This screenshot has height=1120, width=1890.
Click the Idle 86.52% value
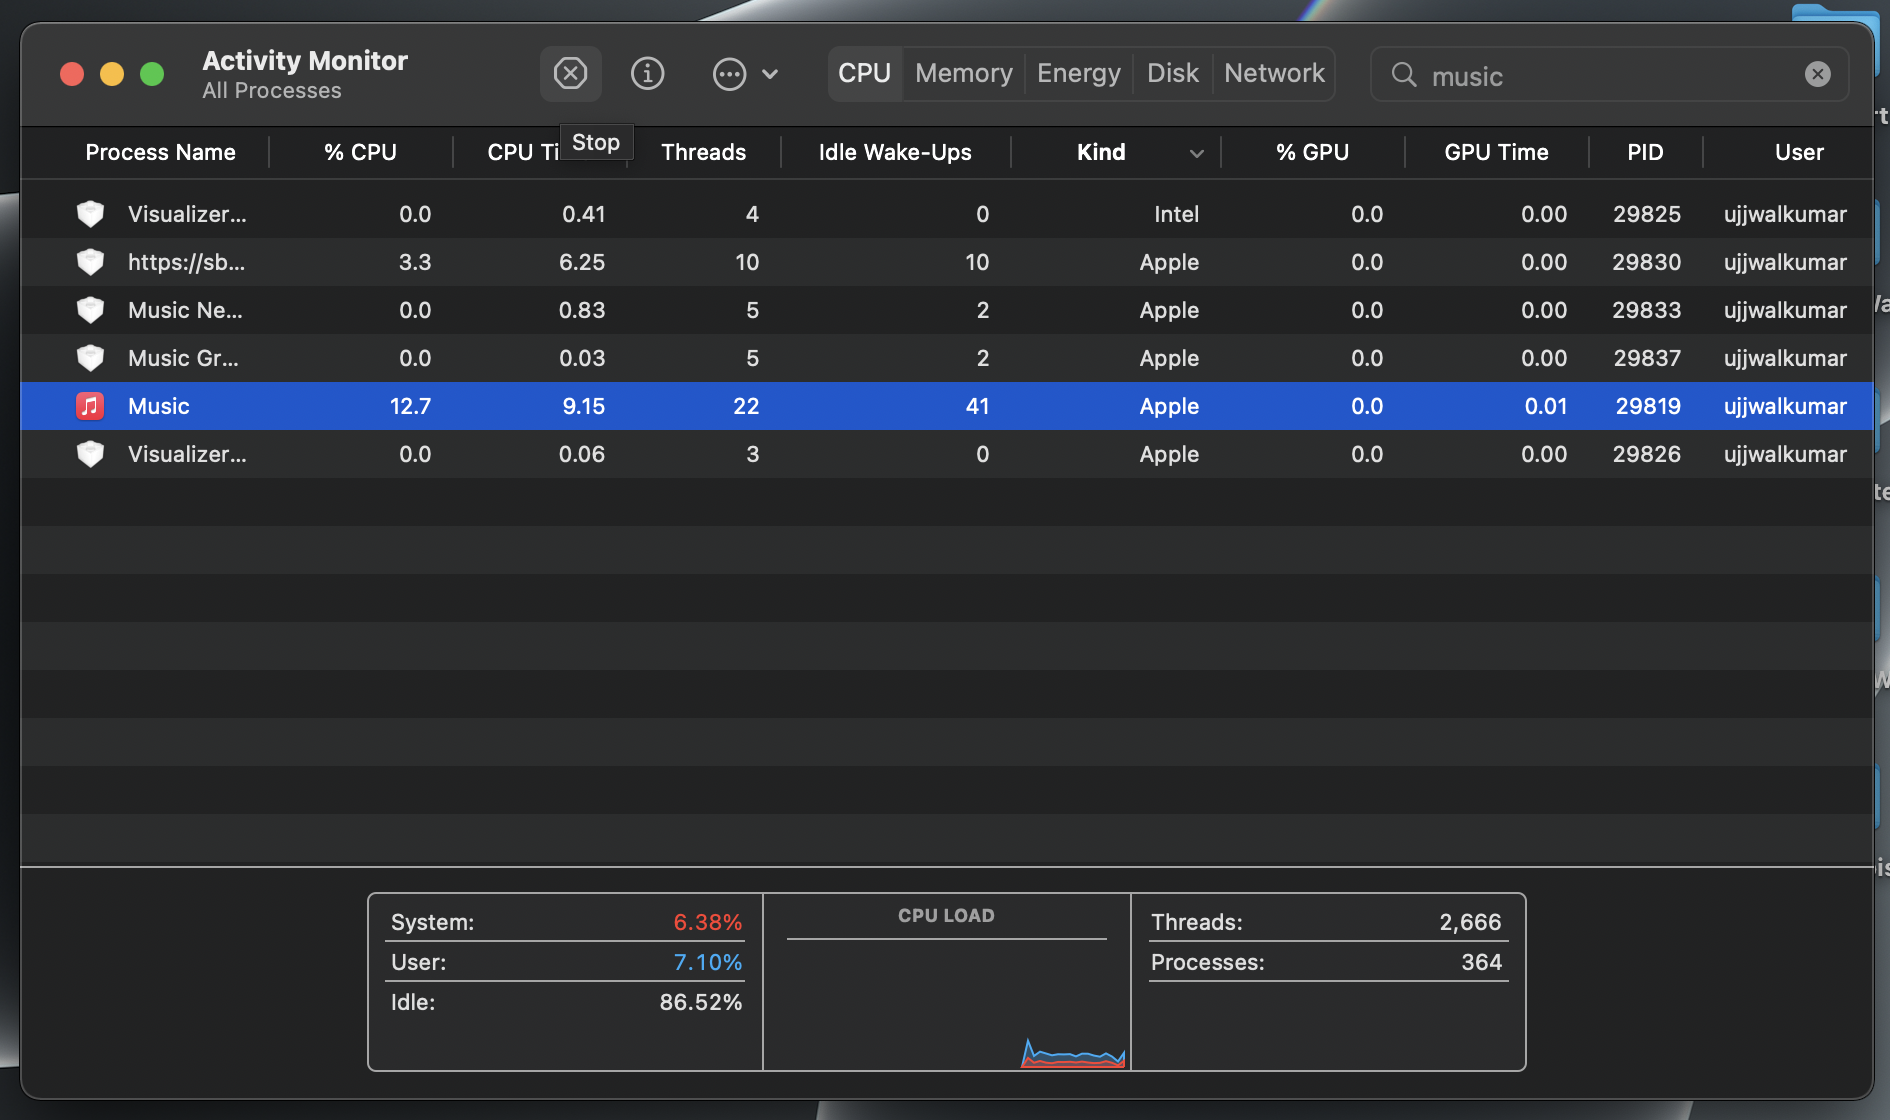[x=700, y=1002]
